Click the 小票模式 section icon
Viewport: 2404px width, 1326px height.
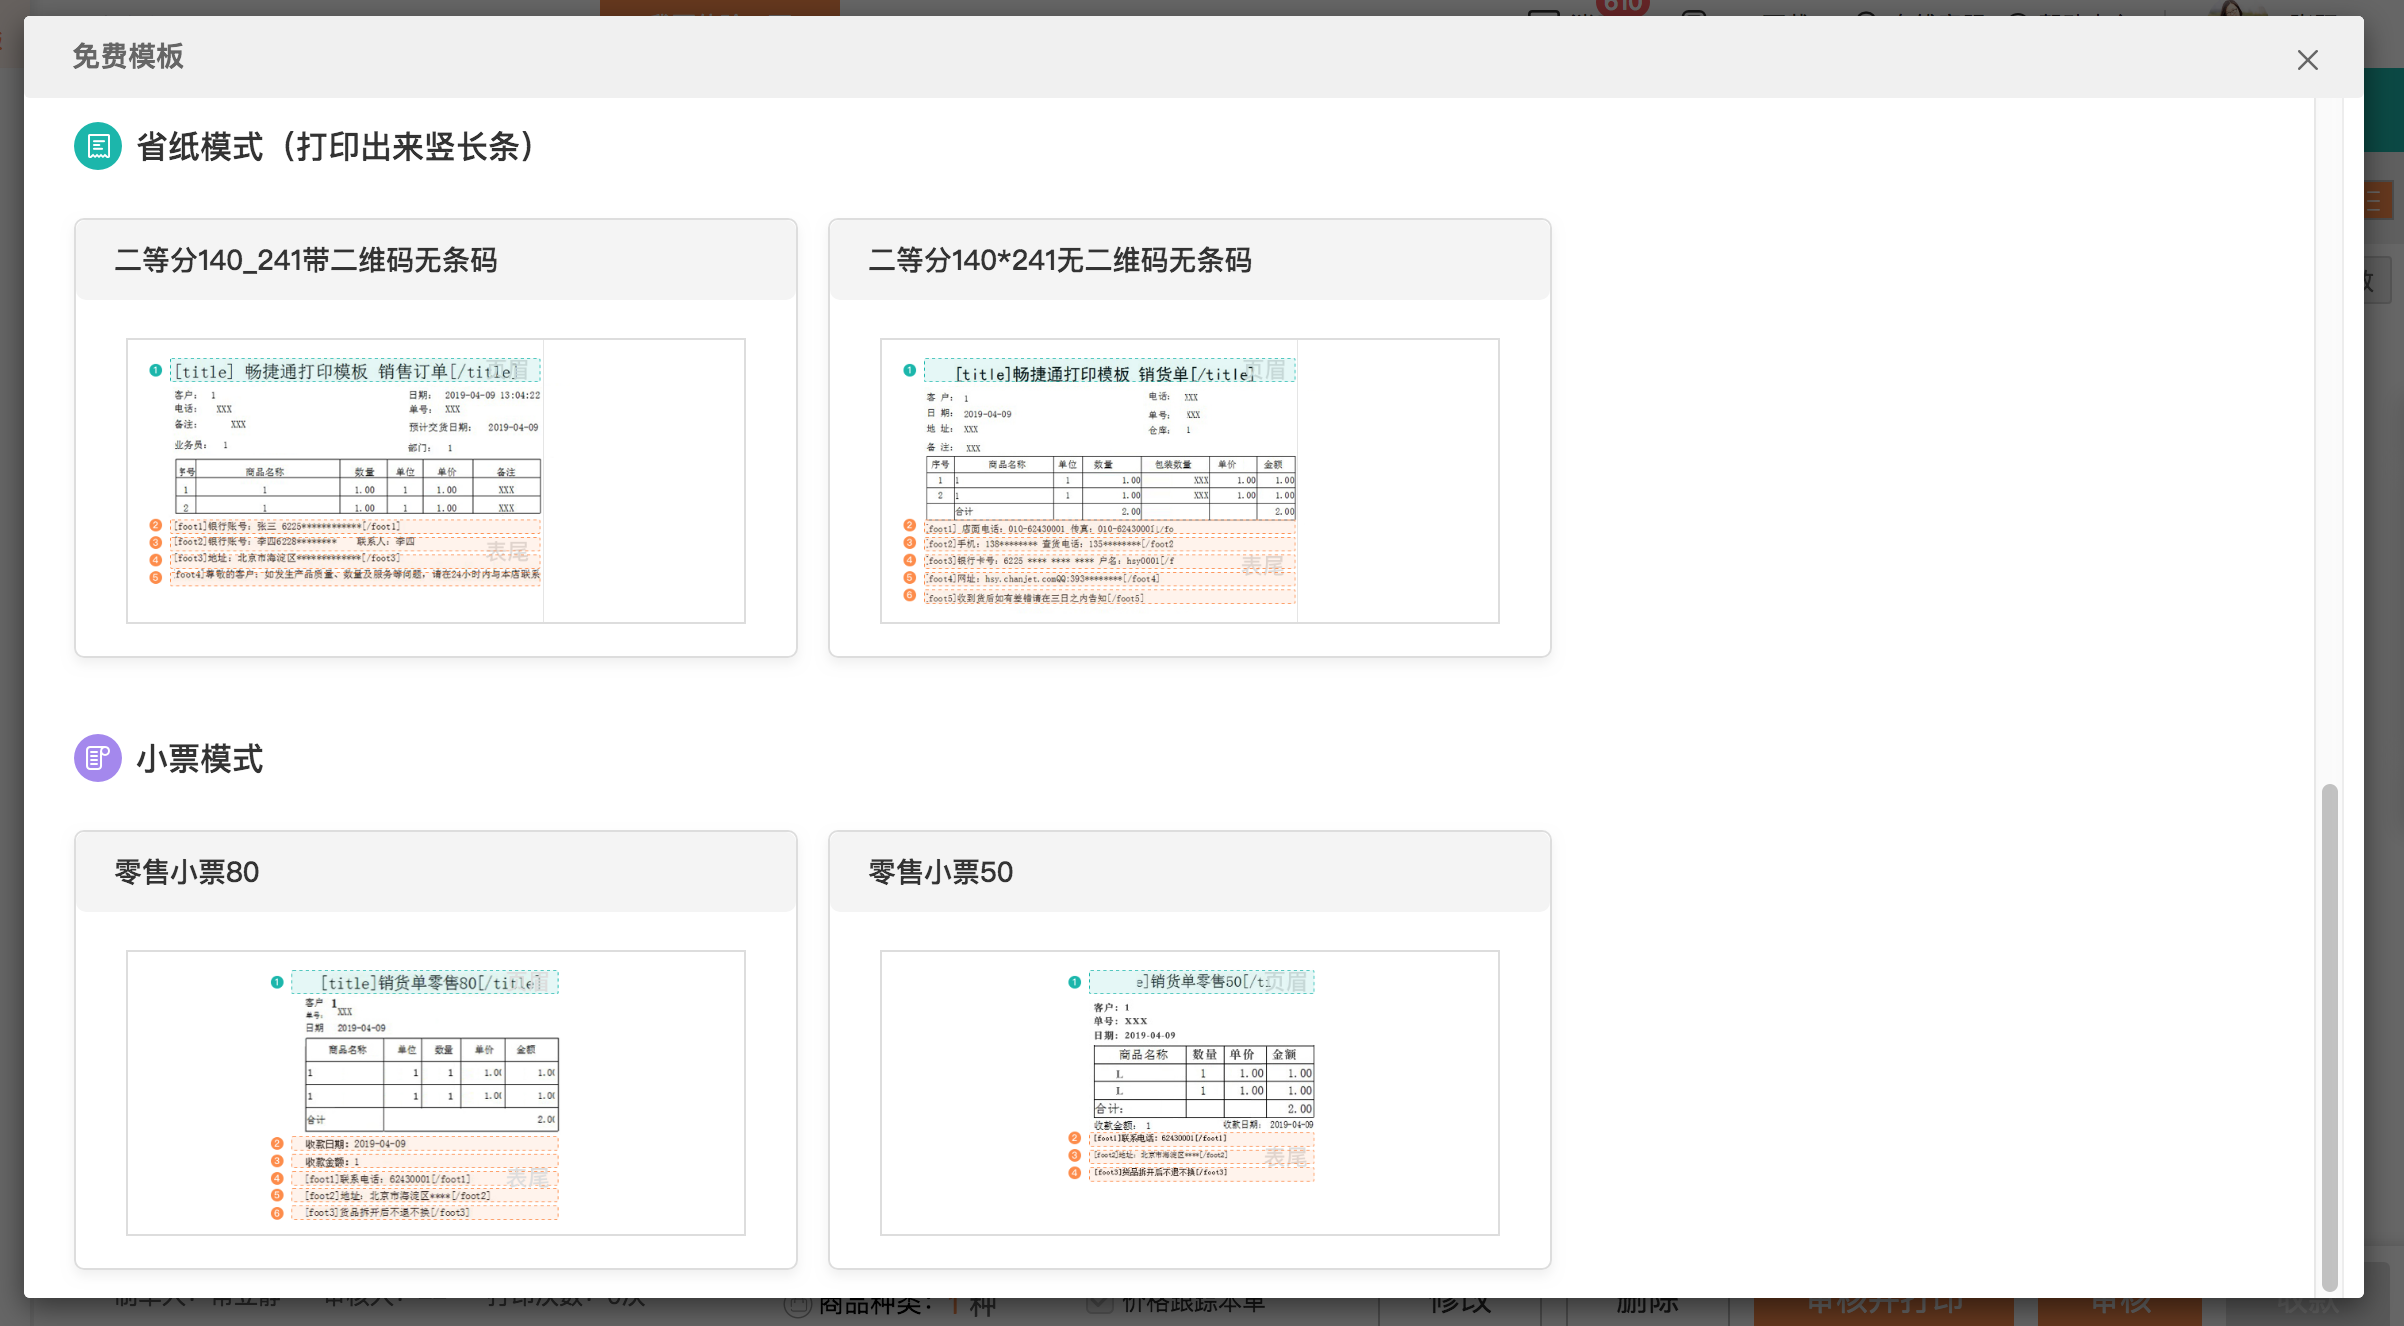pyautogui.click(x=96, y=758)
